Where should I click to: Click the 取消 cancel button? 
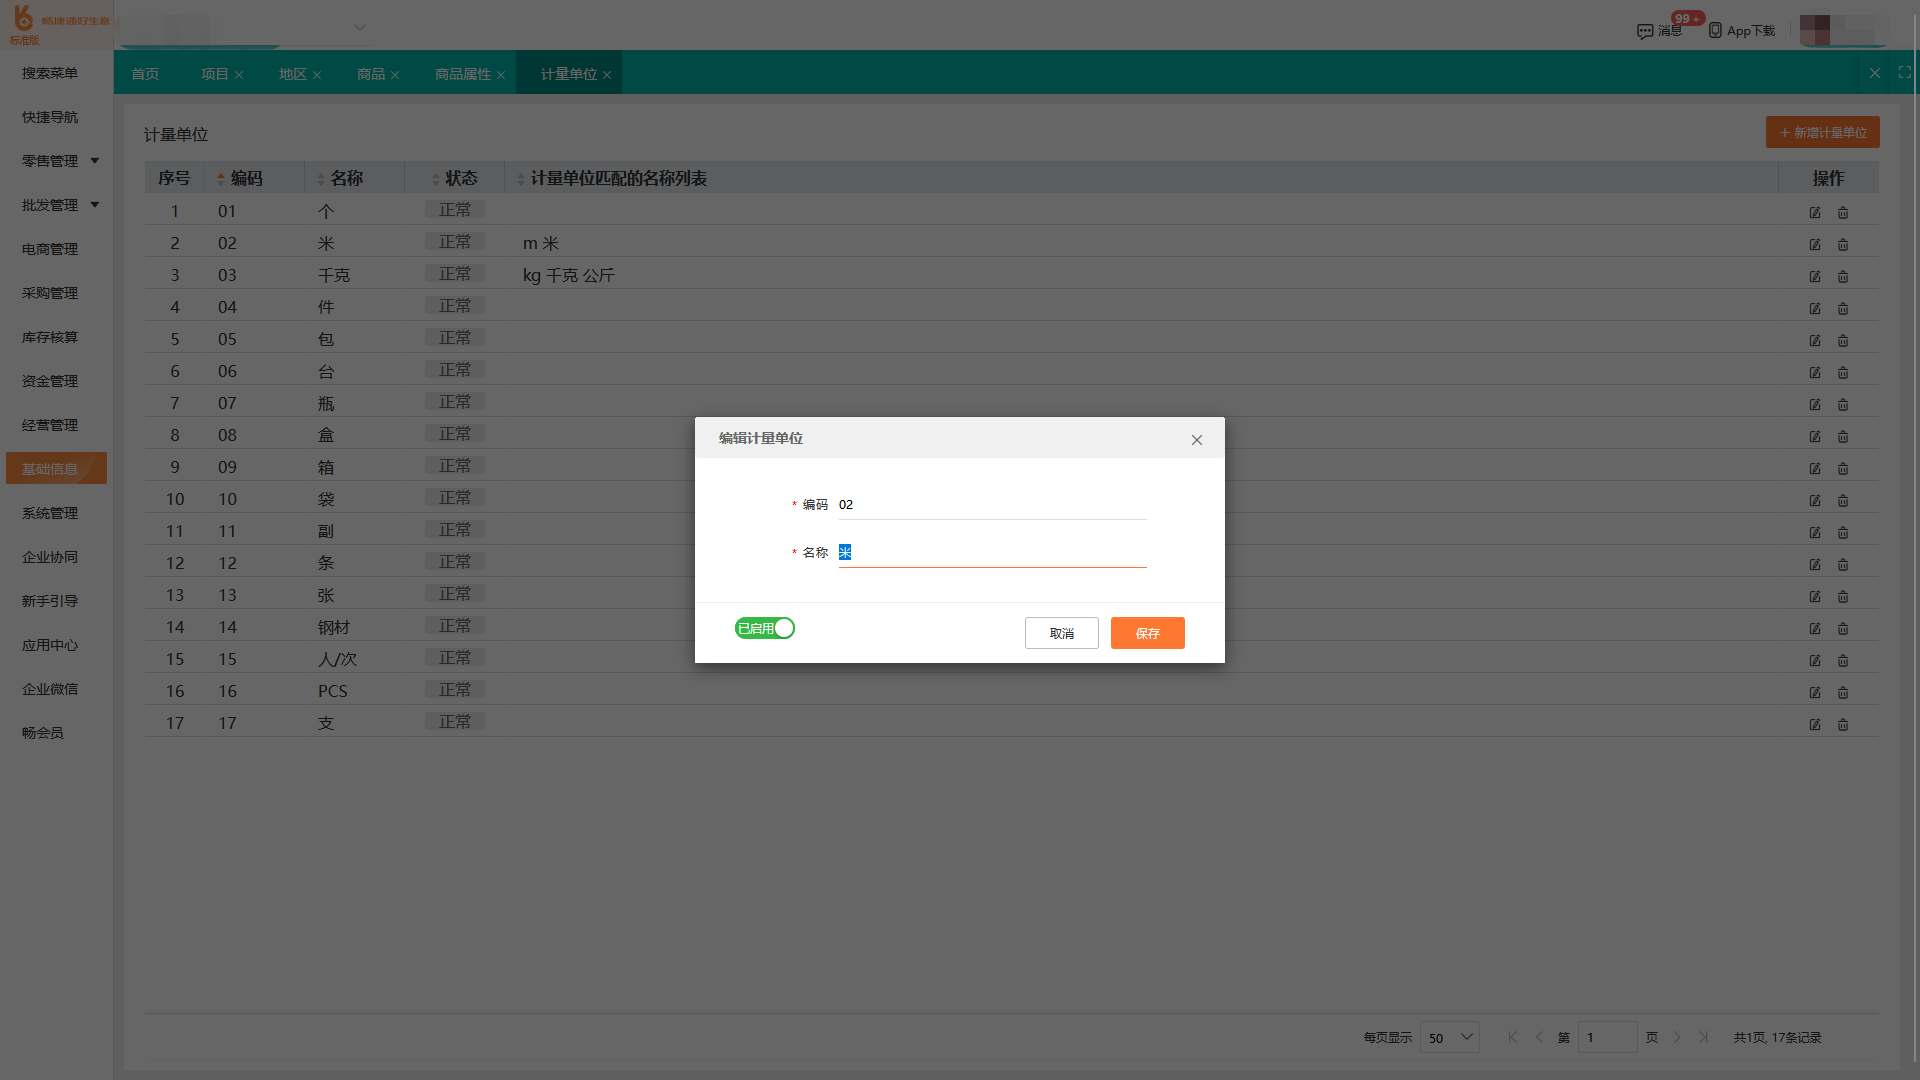[x=1062, y=633]
